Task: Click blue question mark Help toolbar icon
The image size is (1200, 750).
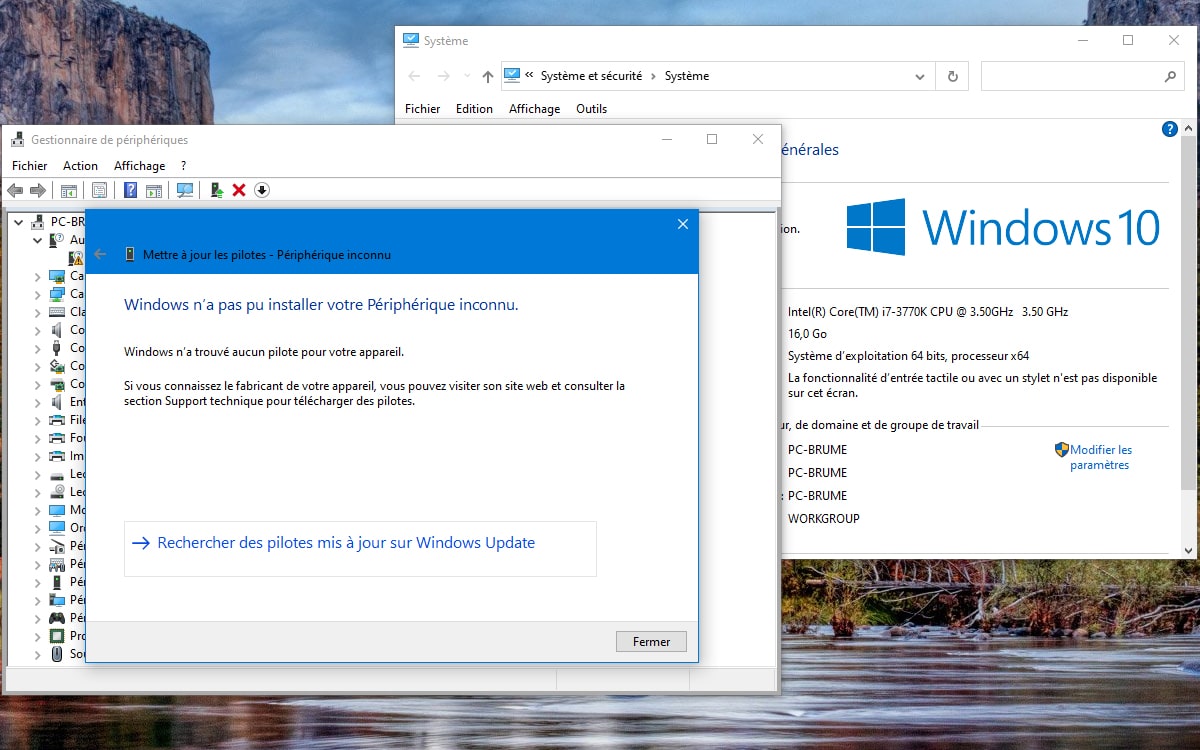Action: (x=130, y=190)
